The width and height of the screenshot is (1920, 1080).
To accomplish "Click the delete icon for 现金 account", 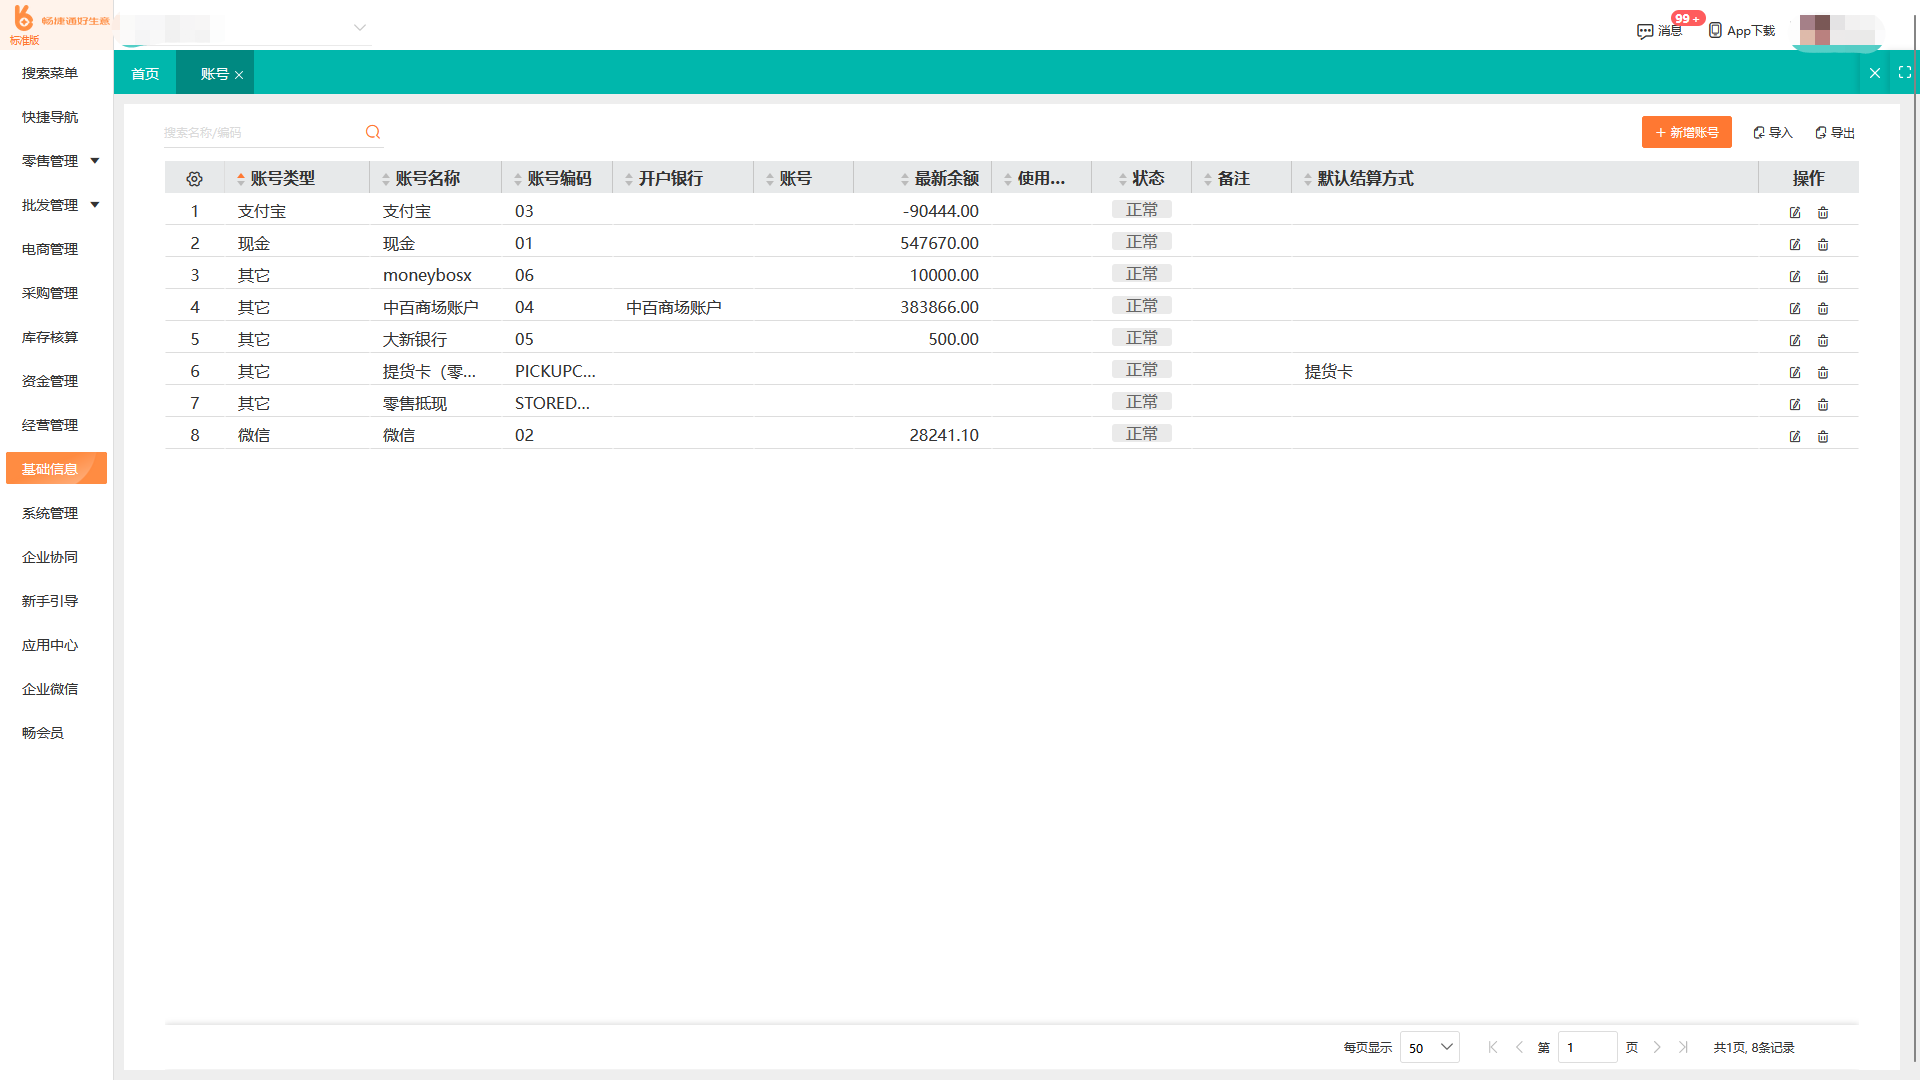I will 1824,243.
